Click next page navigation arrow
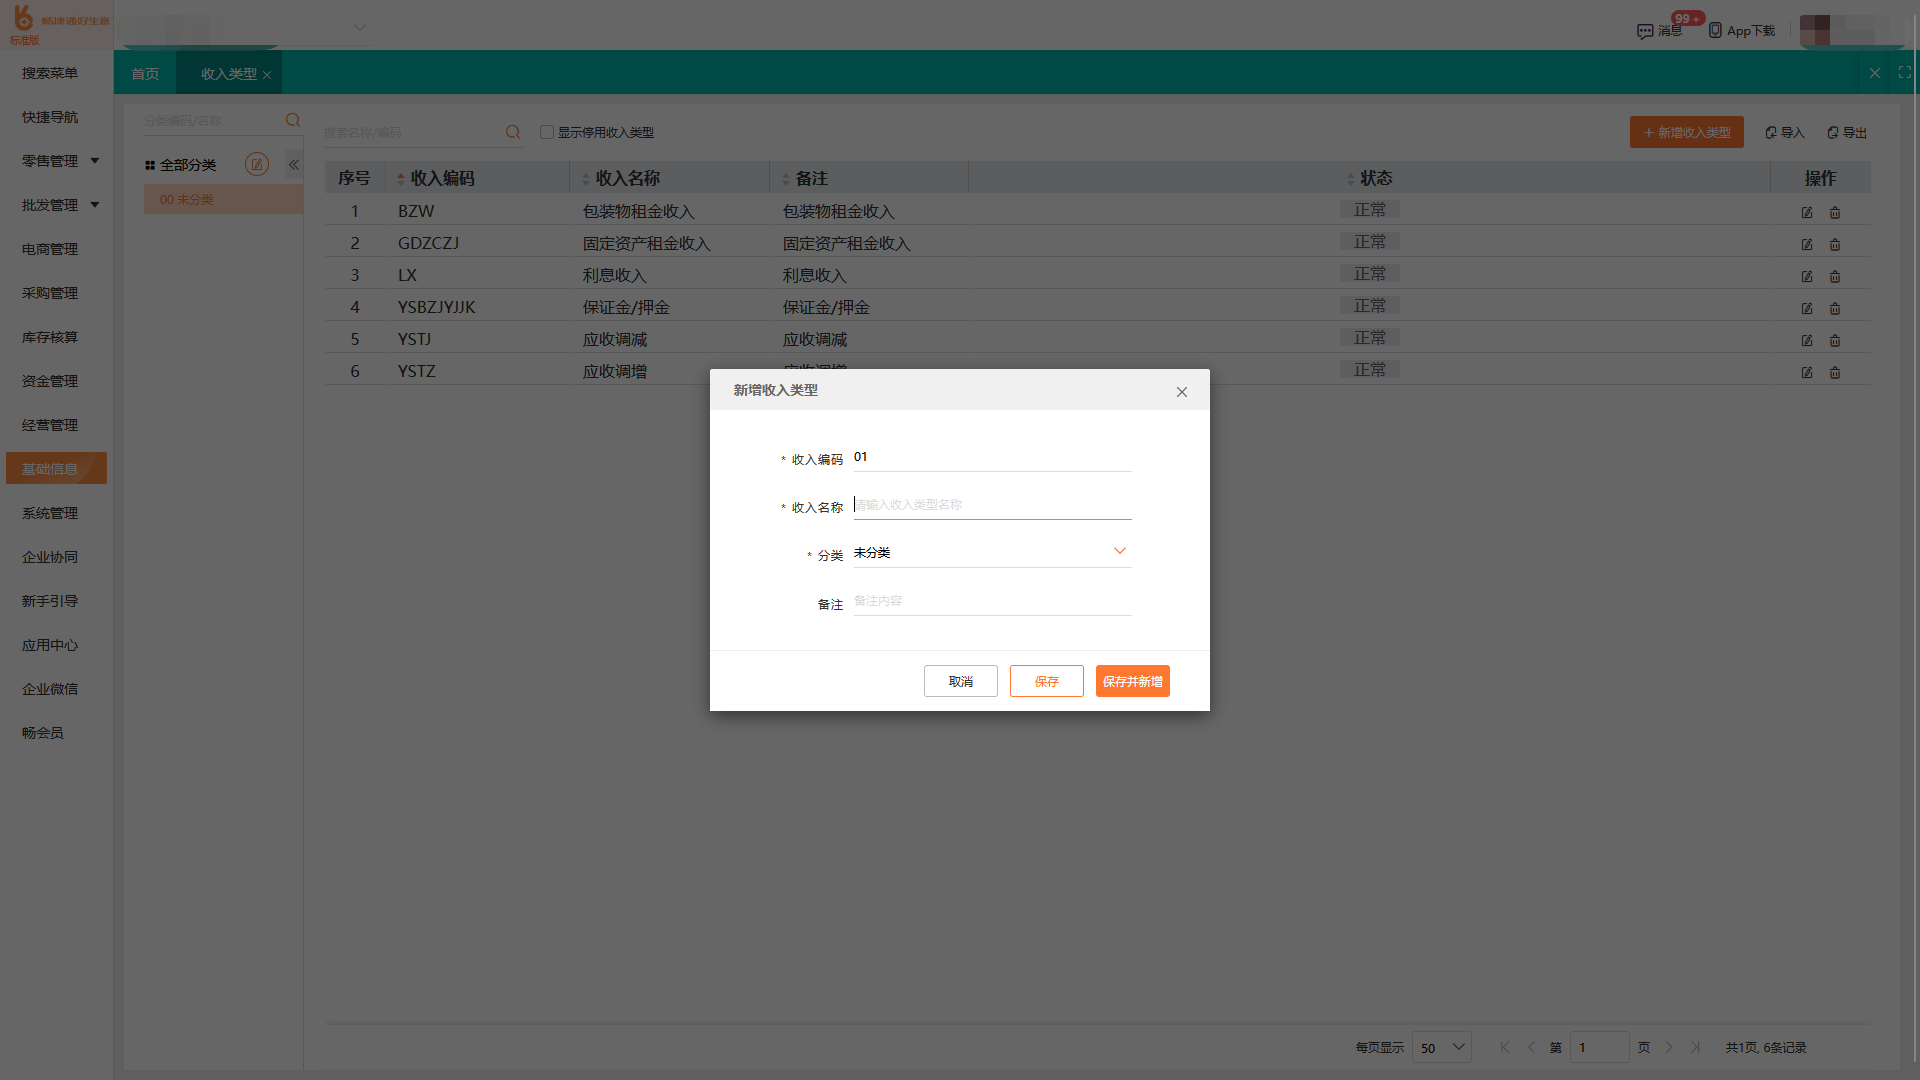The image size is (1920, 1080). coord(1669,1046)
